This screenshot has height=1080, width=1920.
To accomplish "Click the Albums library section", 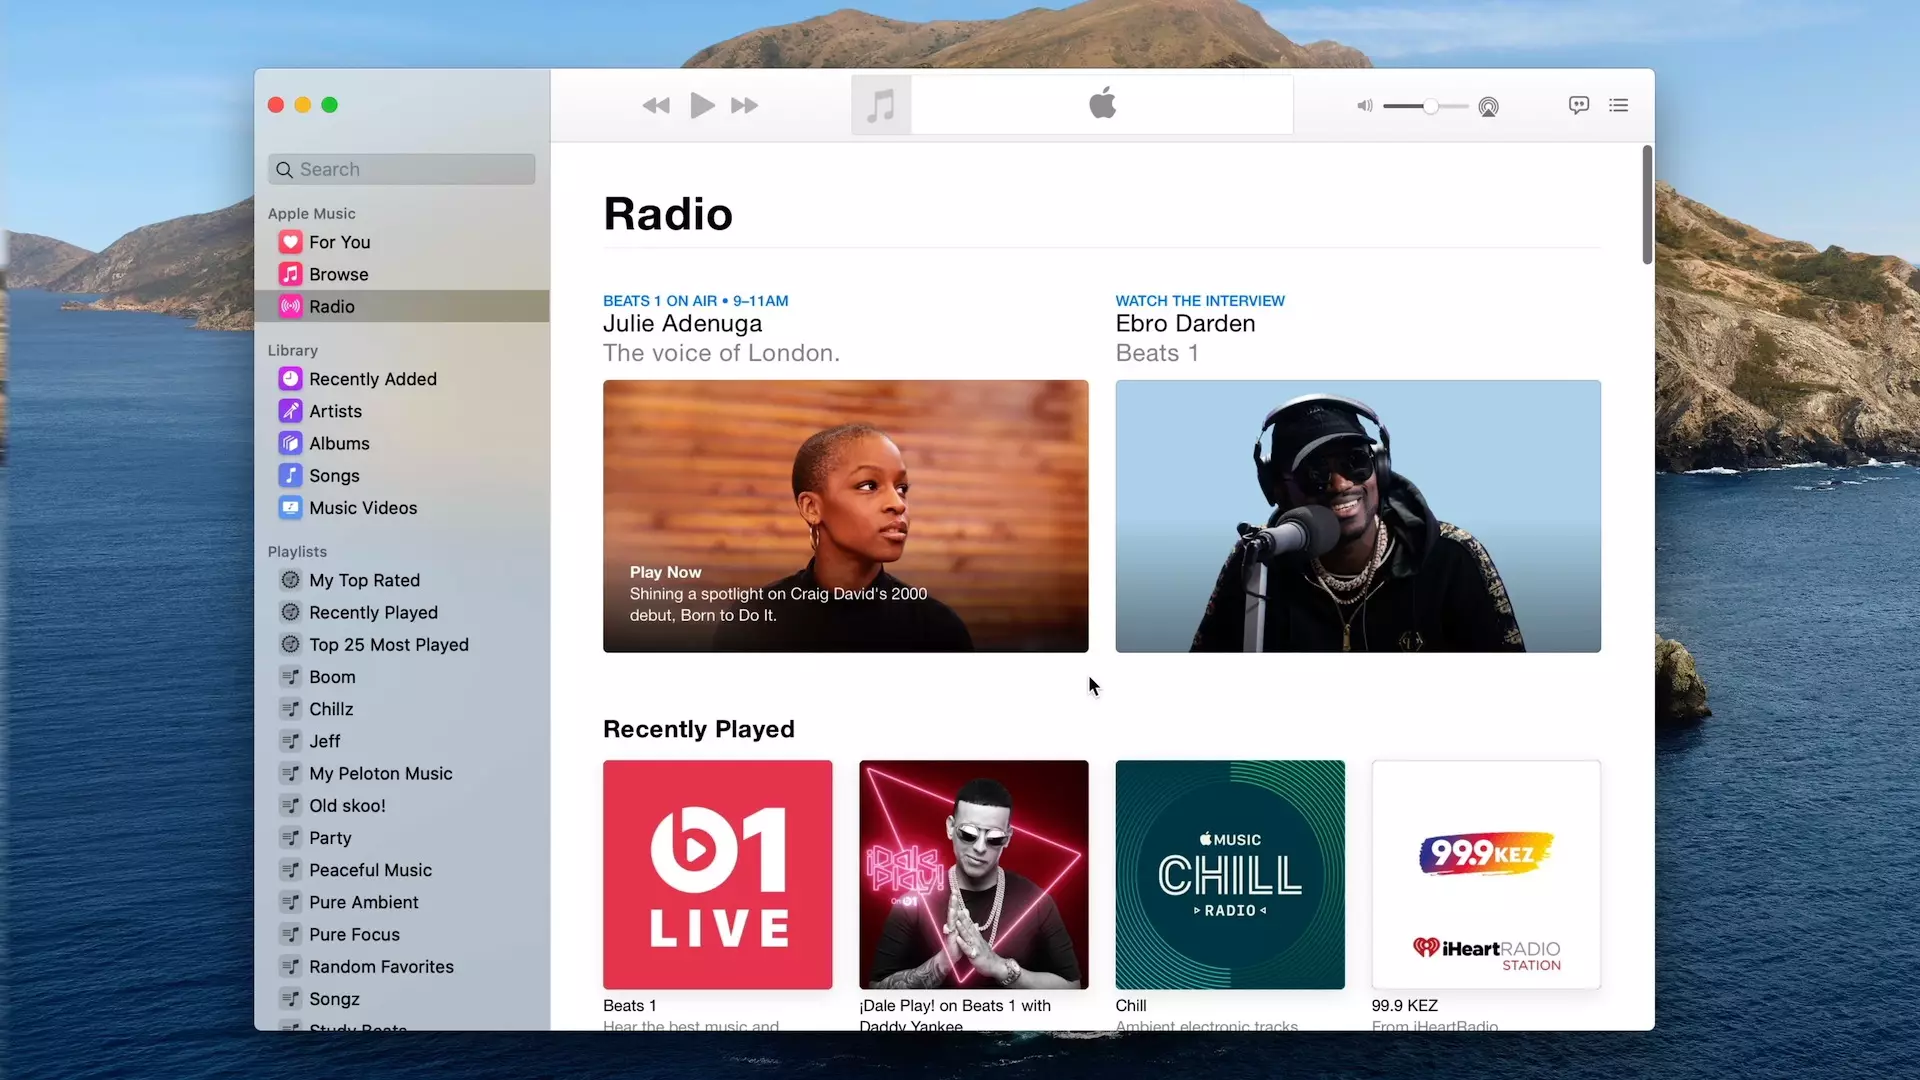I will click(339, 442).
